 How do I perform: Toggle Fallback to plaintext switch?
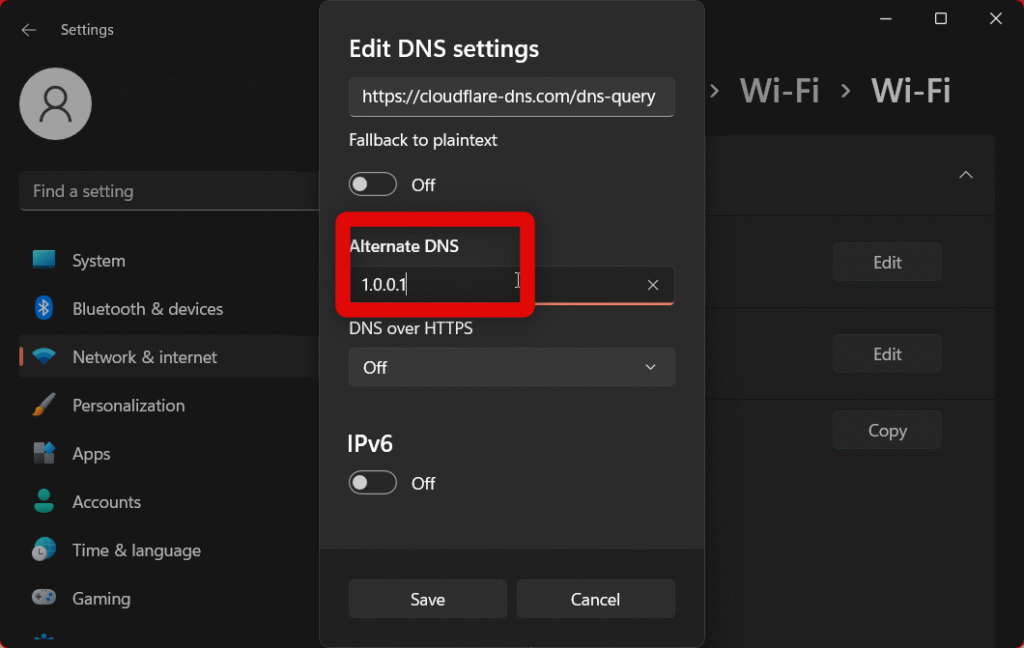tap(373, 185)
